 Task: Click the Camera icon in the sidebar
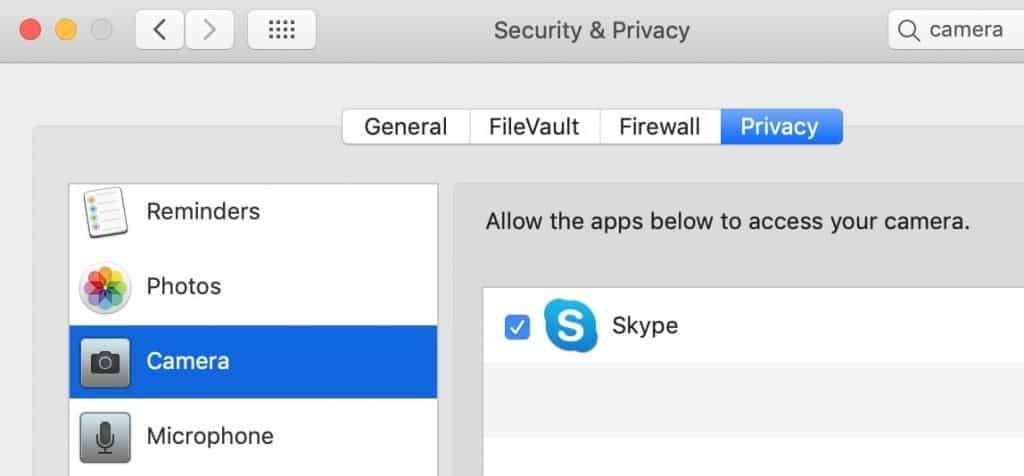(x=105, y=362)
